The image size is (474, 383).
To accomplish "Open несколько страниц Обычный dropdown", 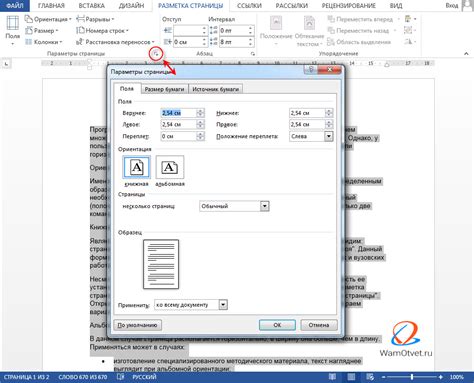I will click(264, 206).
